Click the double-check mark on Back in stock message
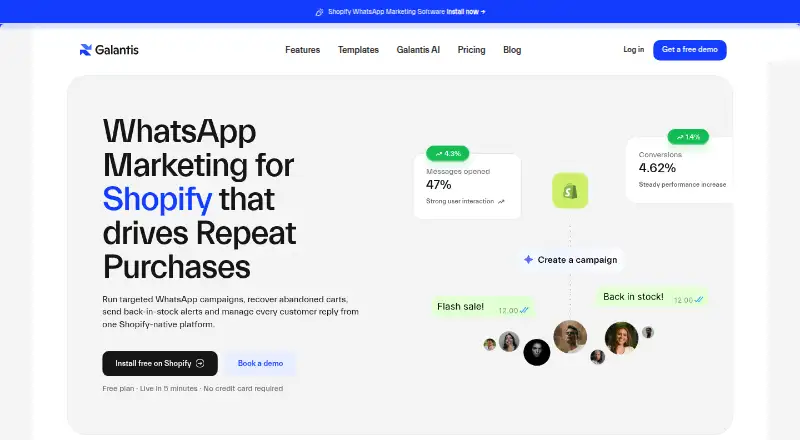800x440 pixels. tap(698, 300)
